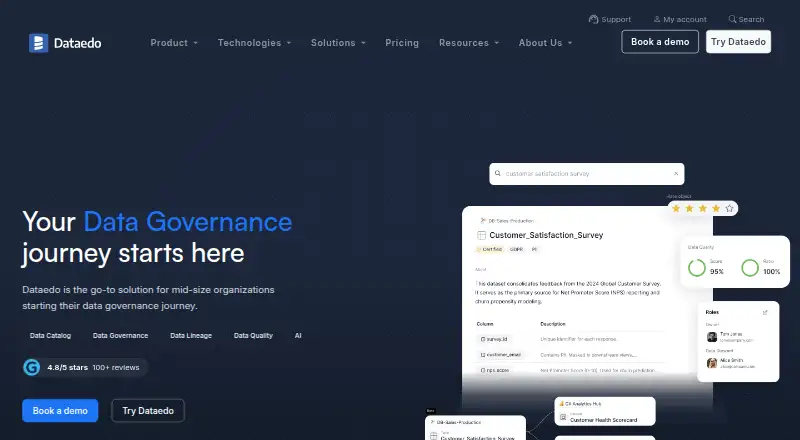800x440 pixels.
Task: Open the My account link text
Action: [685, 19]
